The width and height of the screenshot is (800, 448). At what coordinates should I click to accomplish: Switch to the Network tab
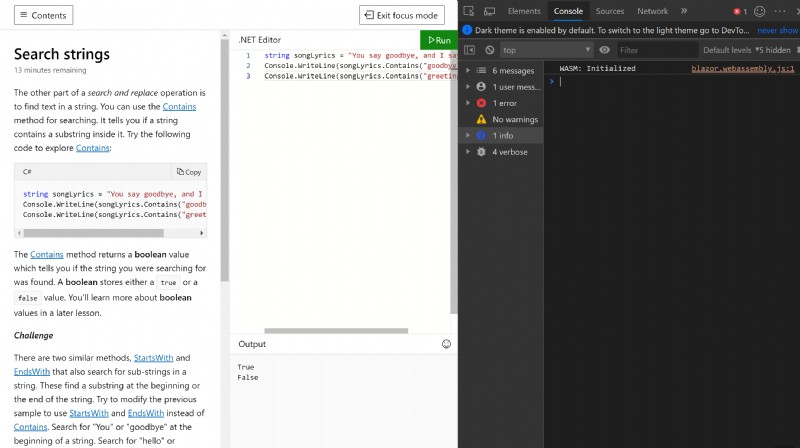coord(652,11)
